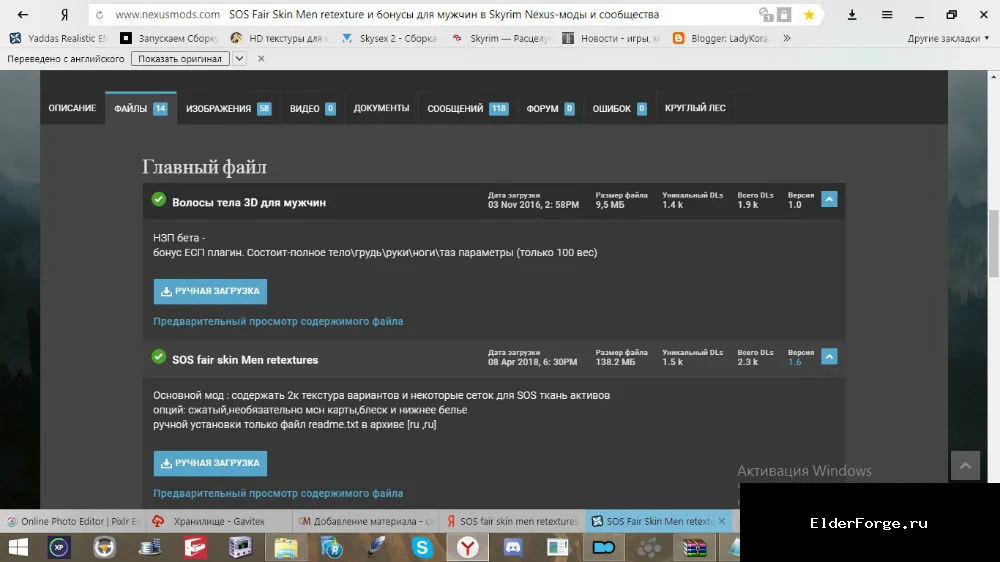
Task: Open the browser downloads icon
Action: [x=852, y=15]
